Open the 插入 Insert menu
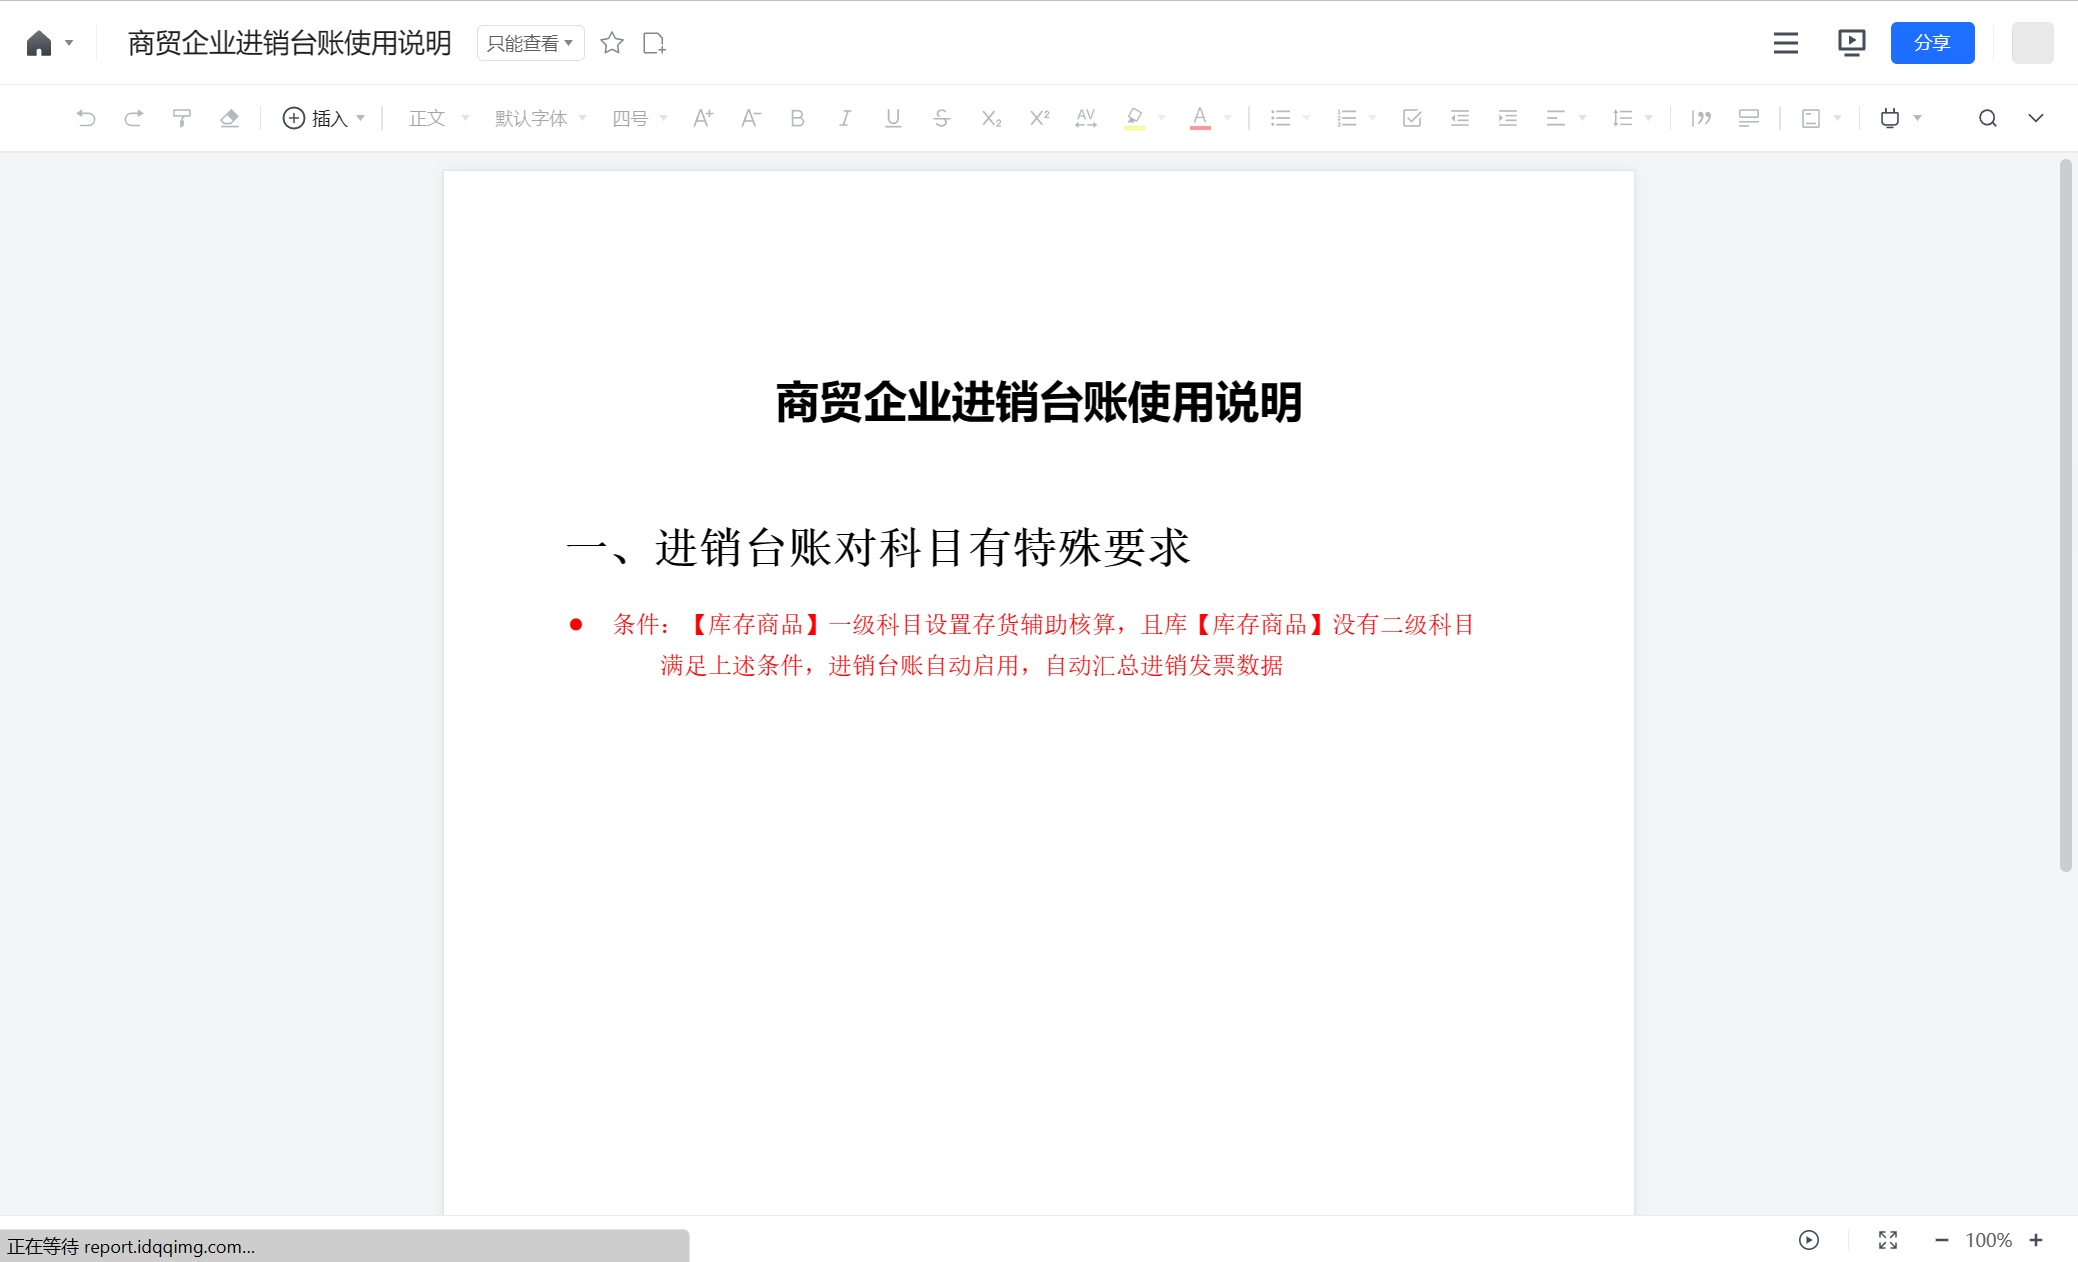 [x=324, y=117]
